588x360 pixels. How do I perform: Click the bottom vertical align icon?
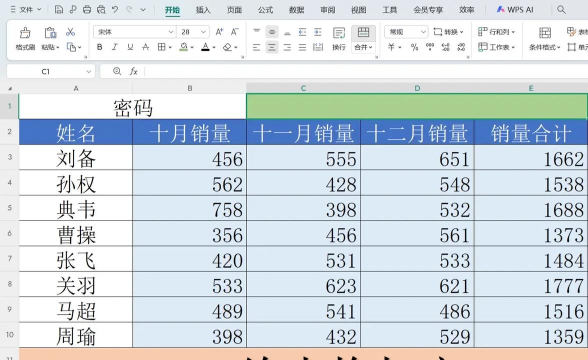[x=287, y=32]
